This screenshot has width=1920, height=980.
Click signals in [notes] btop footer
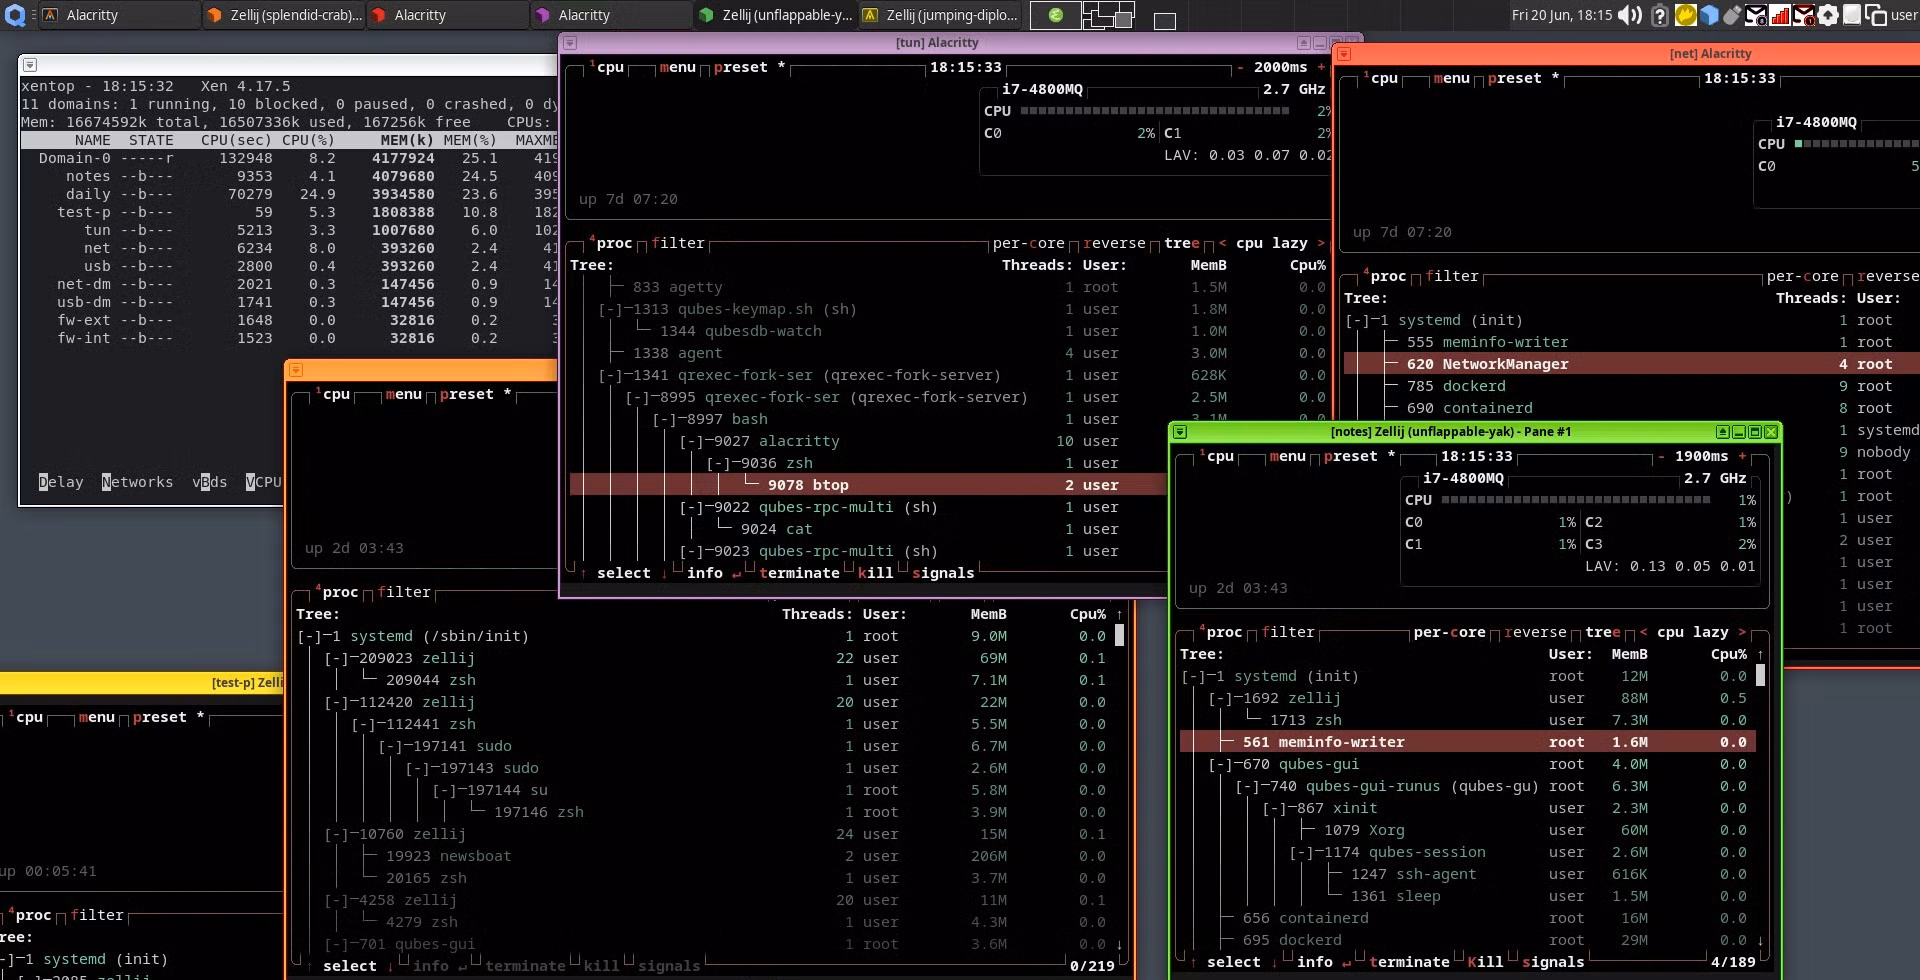click(x=1553, y=962)
